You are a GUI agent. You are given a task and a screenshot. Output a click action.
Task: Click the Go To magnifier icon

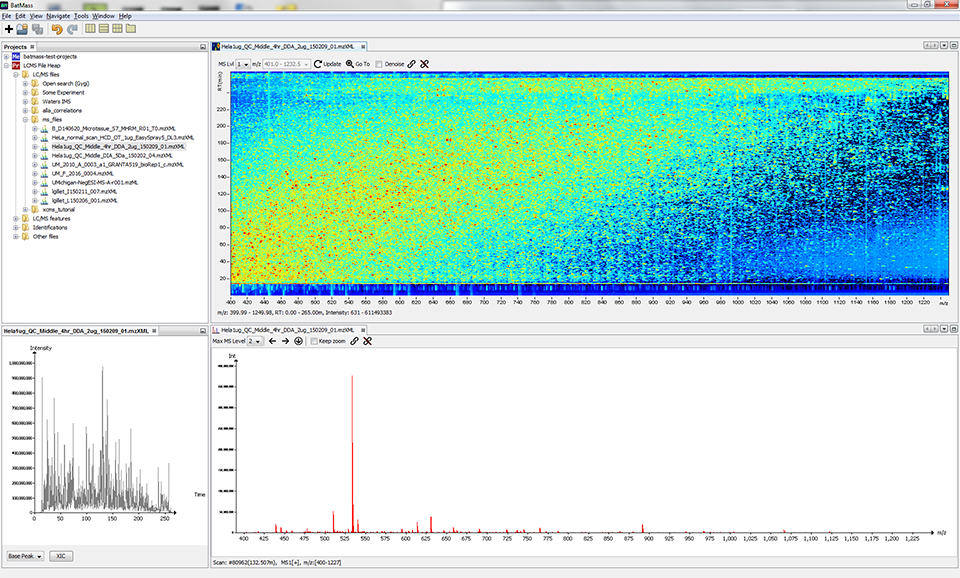[351, 64]
